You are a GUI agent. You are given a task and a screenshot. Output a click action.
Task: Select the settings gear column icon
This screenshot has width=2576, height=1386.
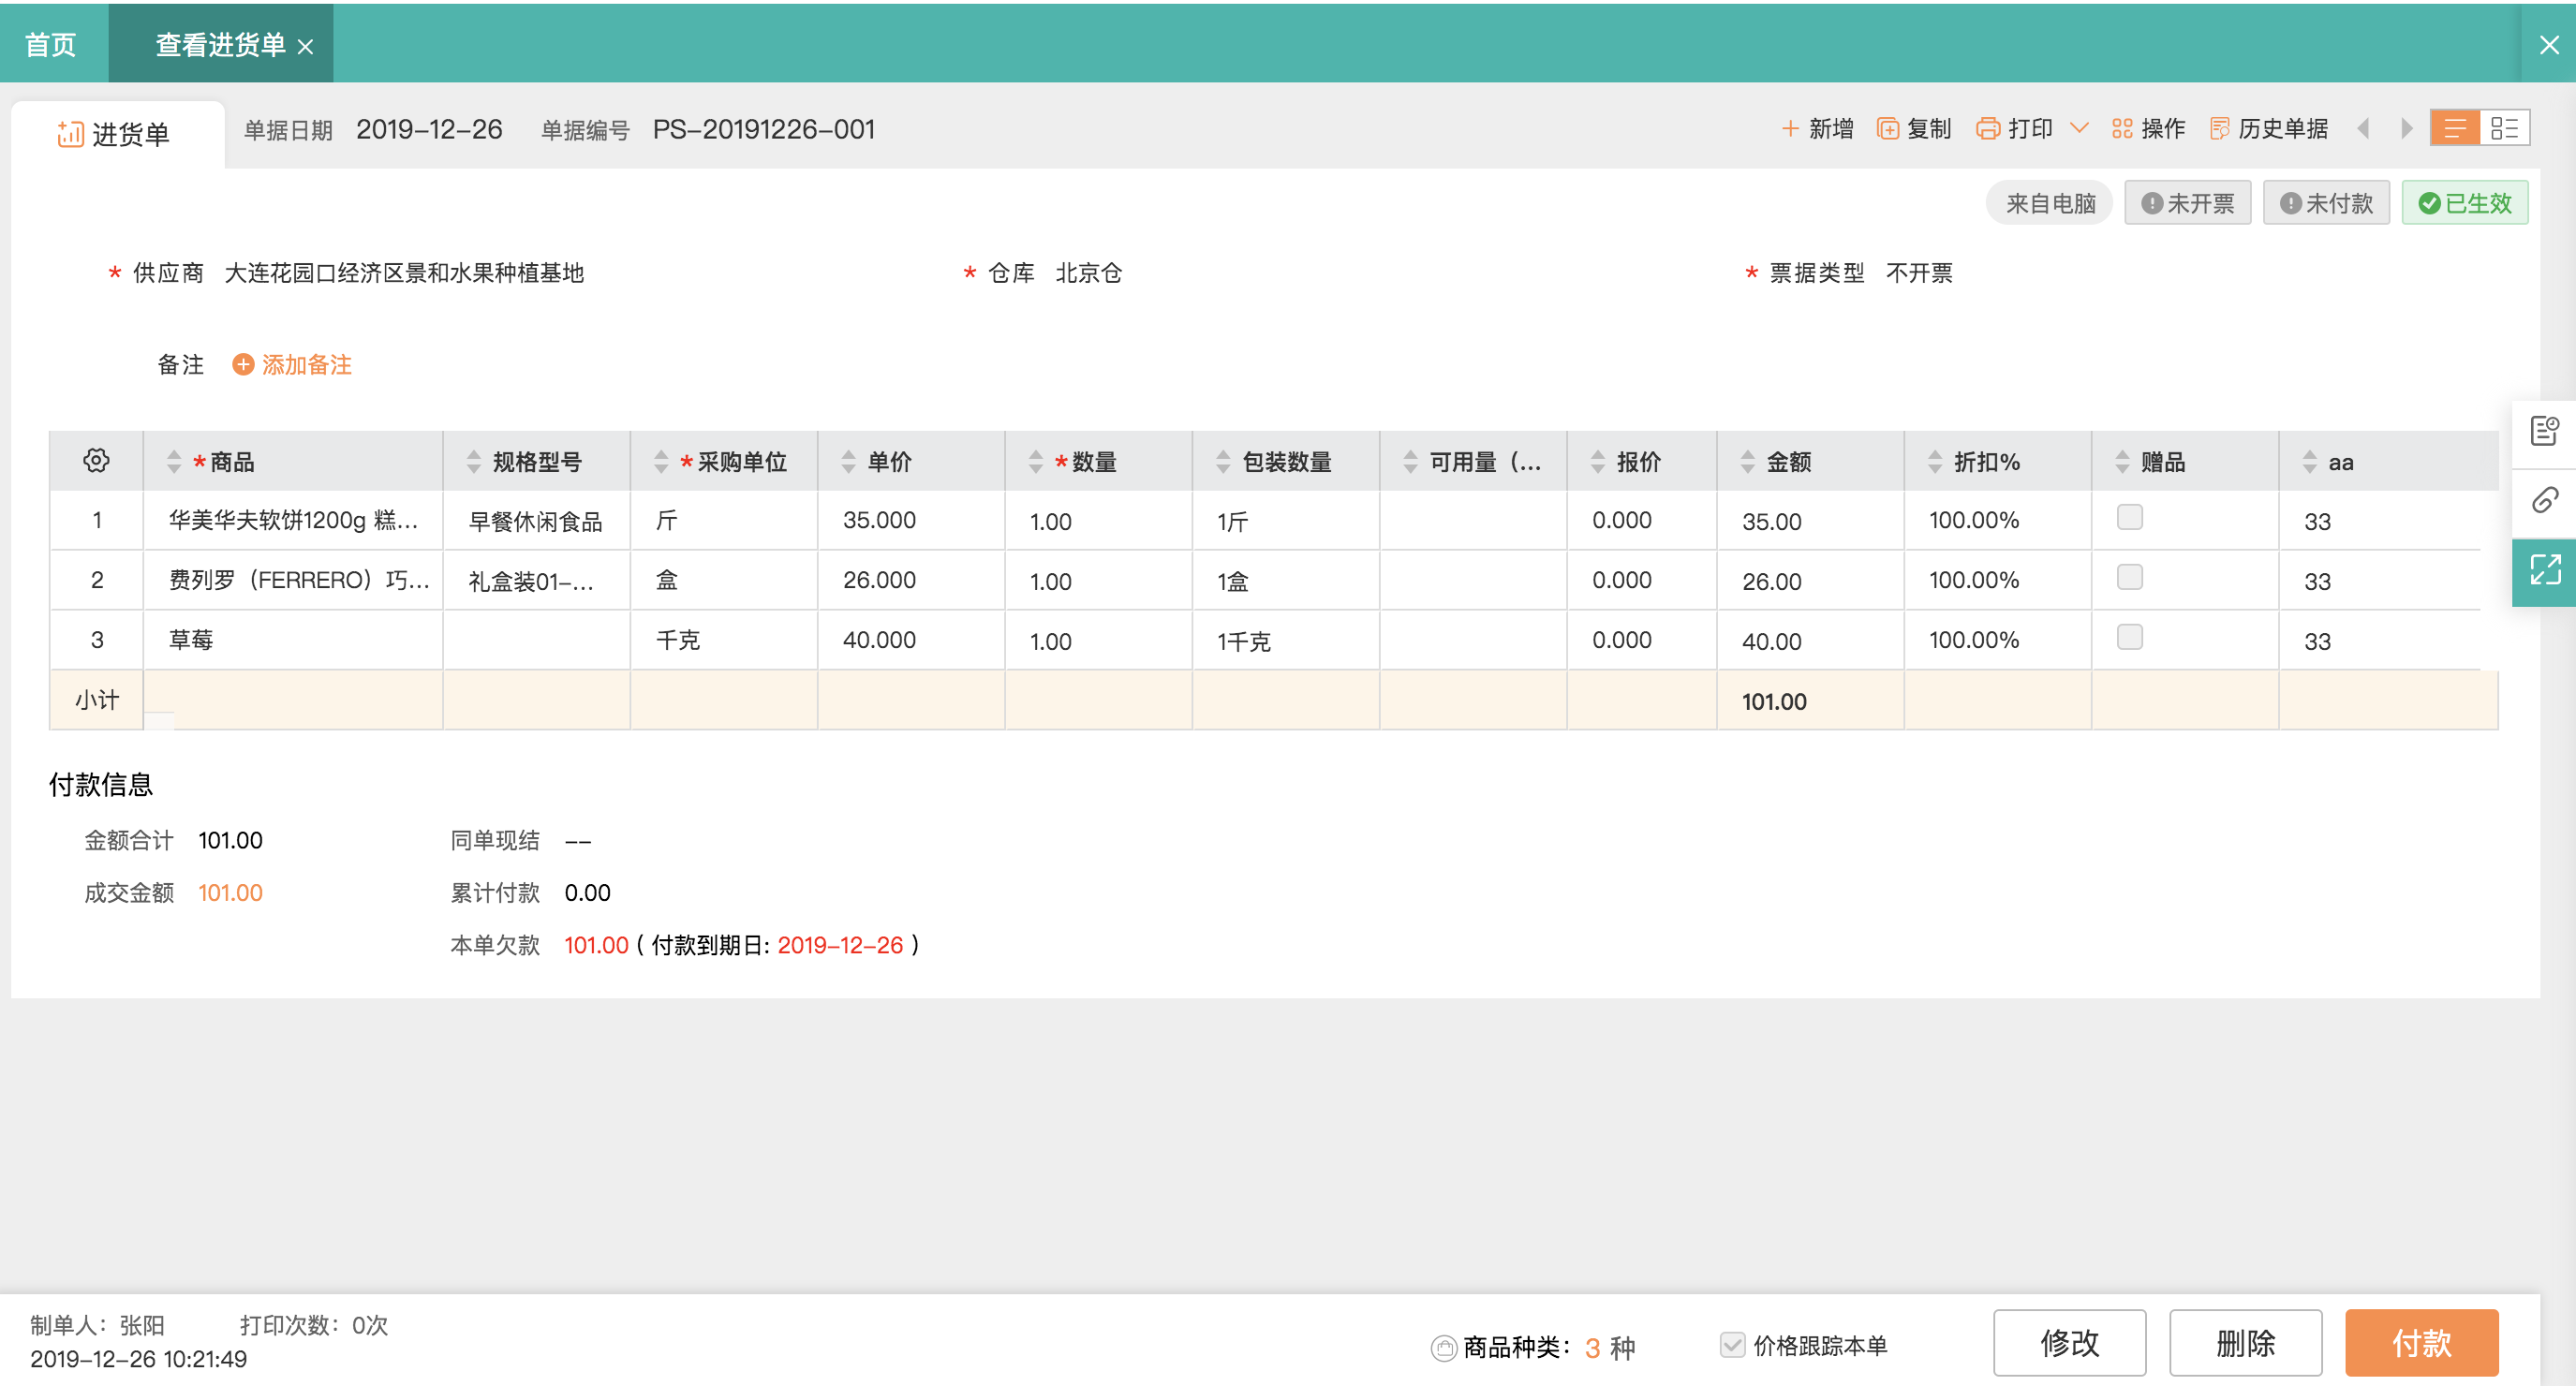(97, 461)
